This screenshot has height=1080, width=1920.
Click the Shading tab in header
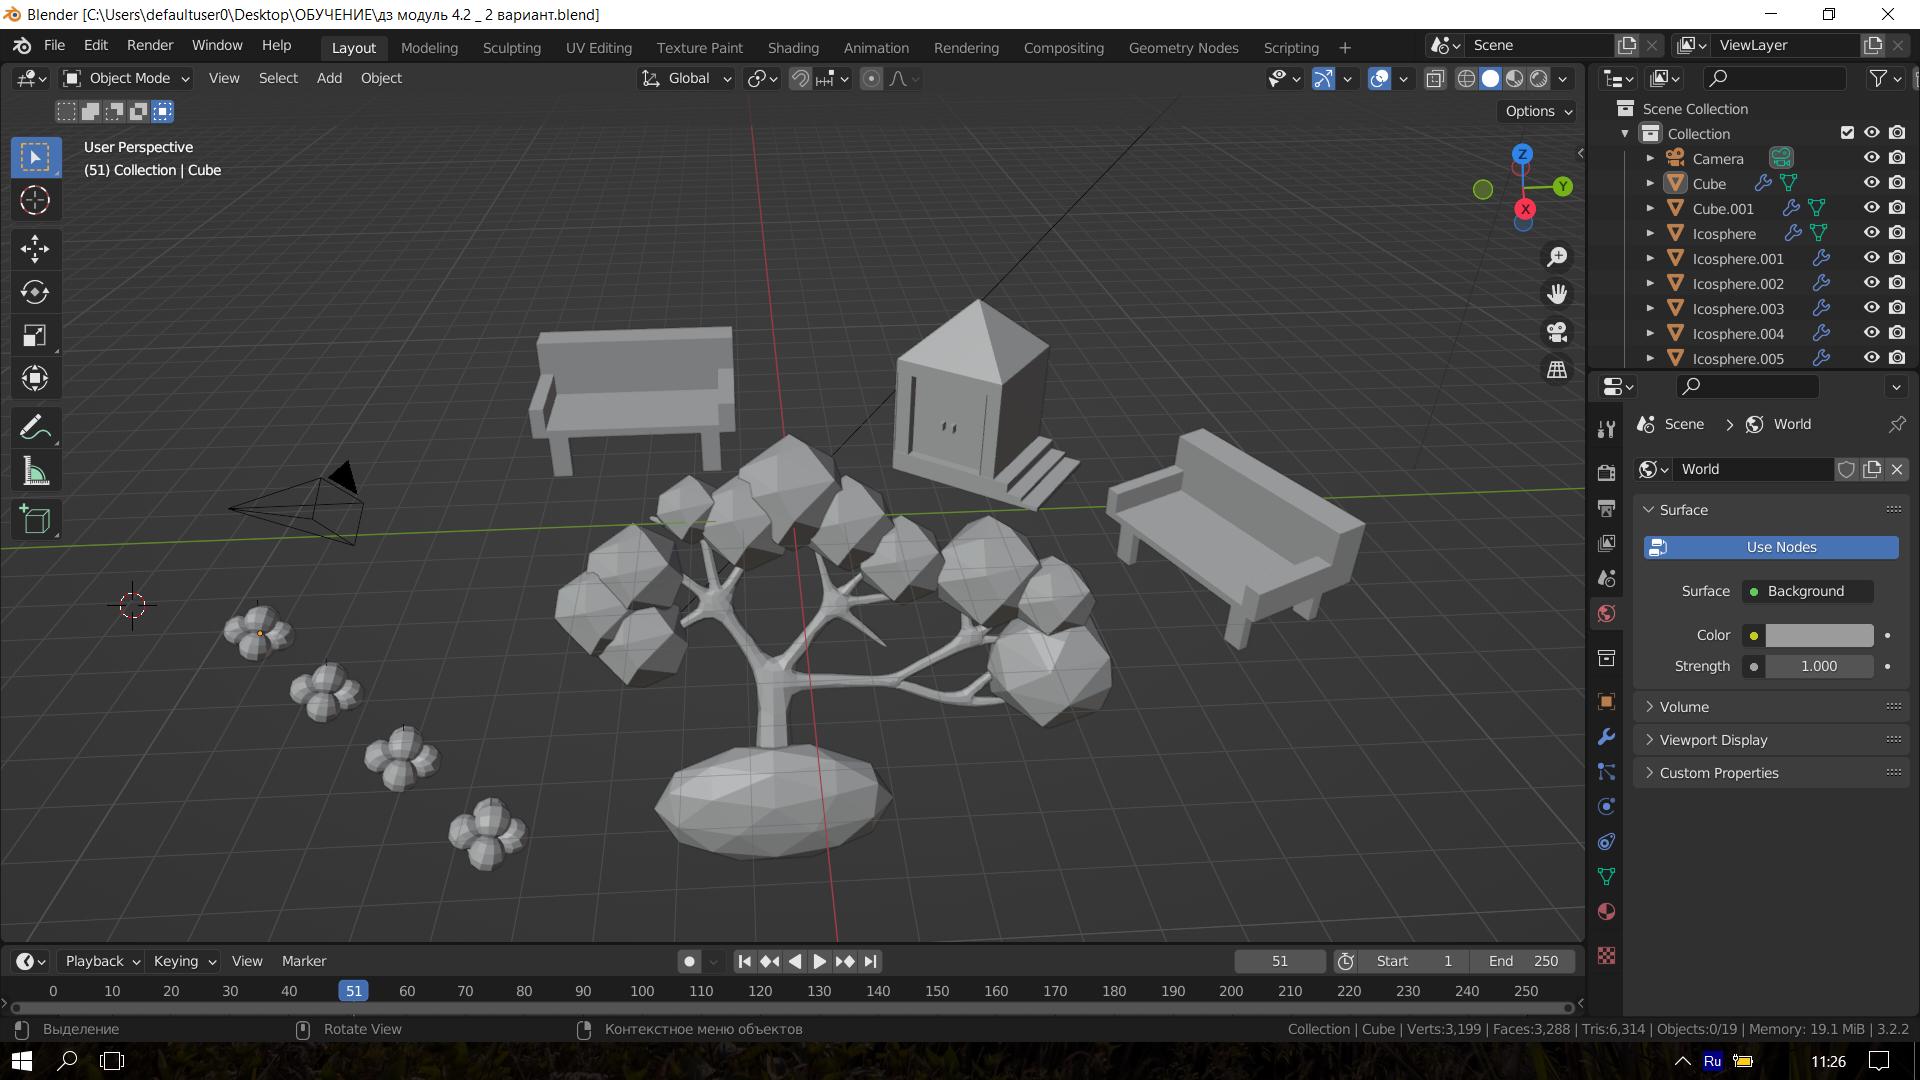pos(791,47)
